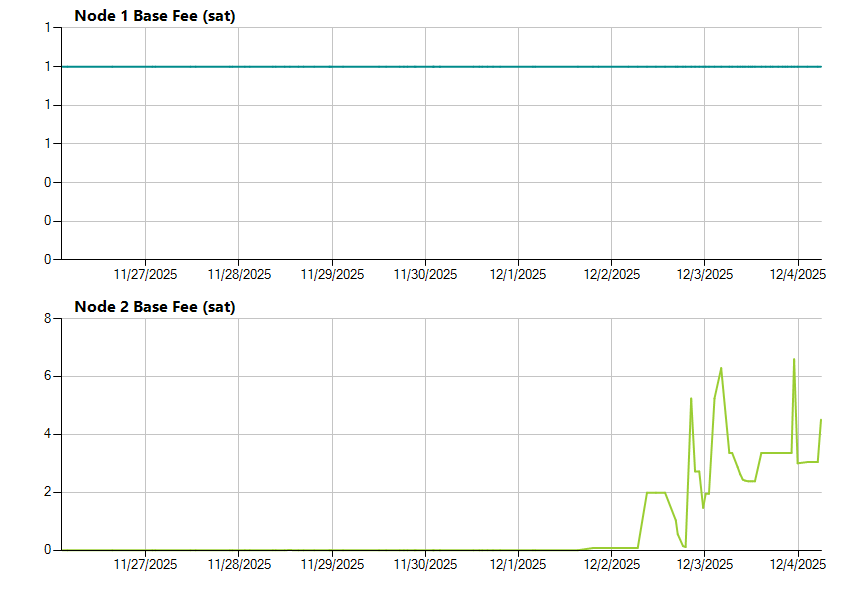The image size is (860, 600).
Task: Click the "Node 2 Base Fee (sat)" chart title
Action: [x=155, y=307]
